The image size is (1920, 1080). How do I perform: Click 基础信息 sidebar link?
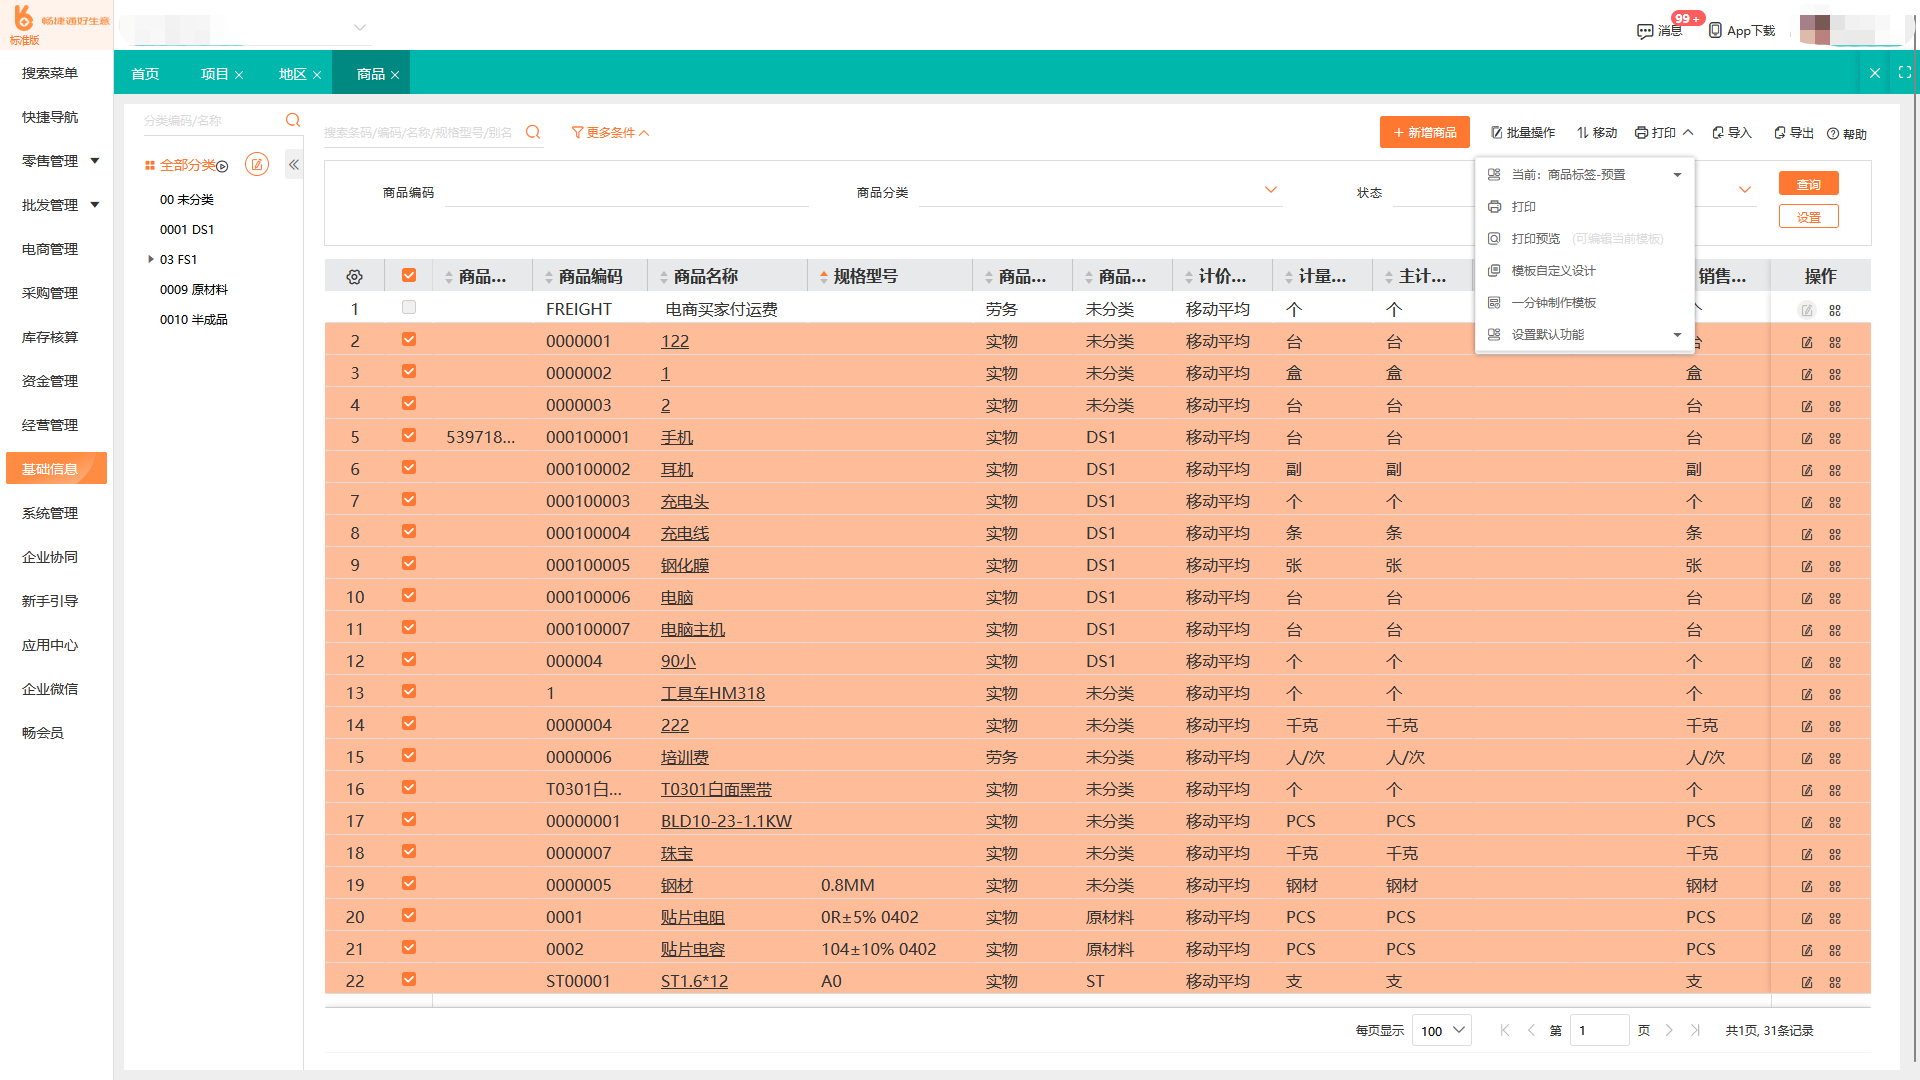(x=53, y=468)
